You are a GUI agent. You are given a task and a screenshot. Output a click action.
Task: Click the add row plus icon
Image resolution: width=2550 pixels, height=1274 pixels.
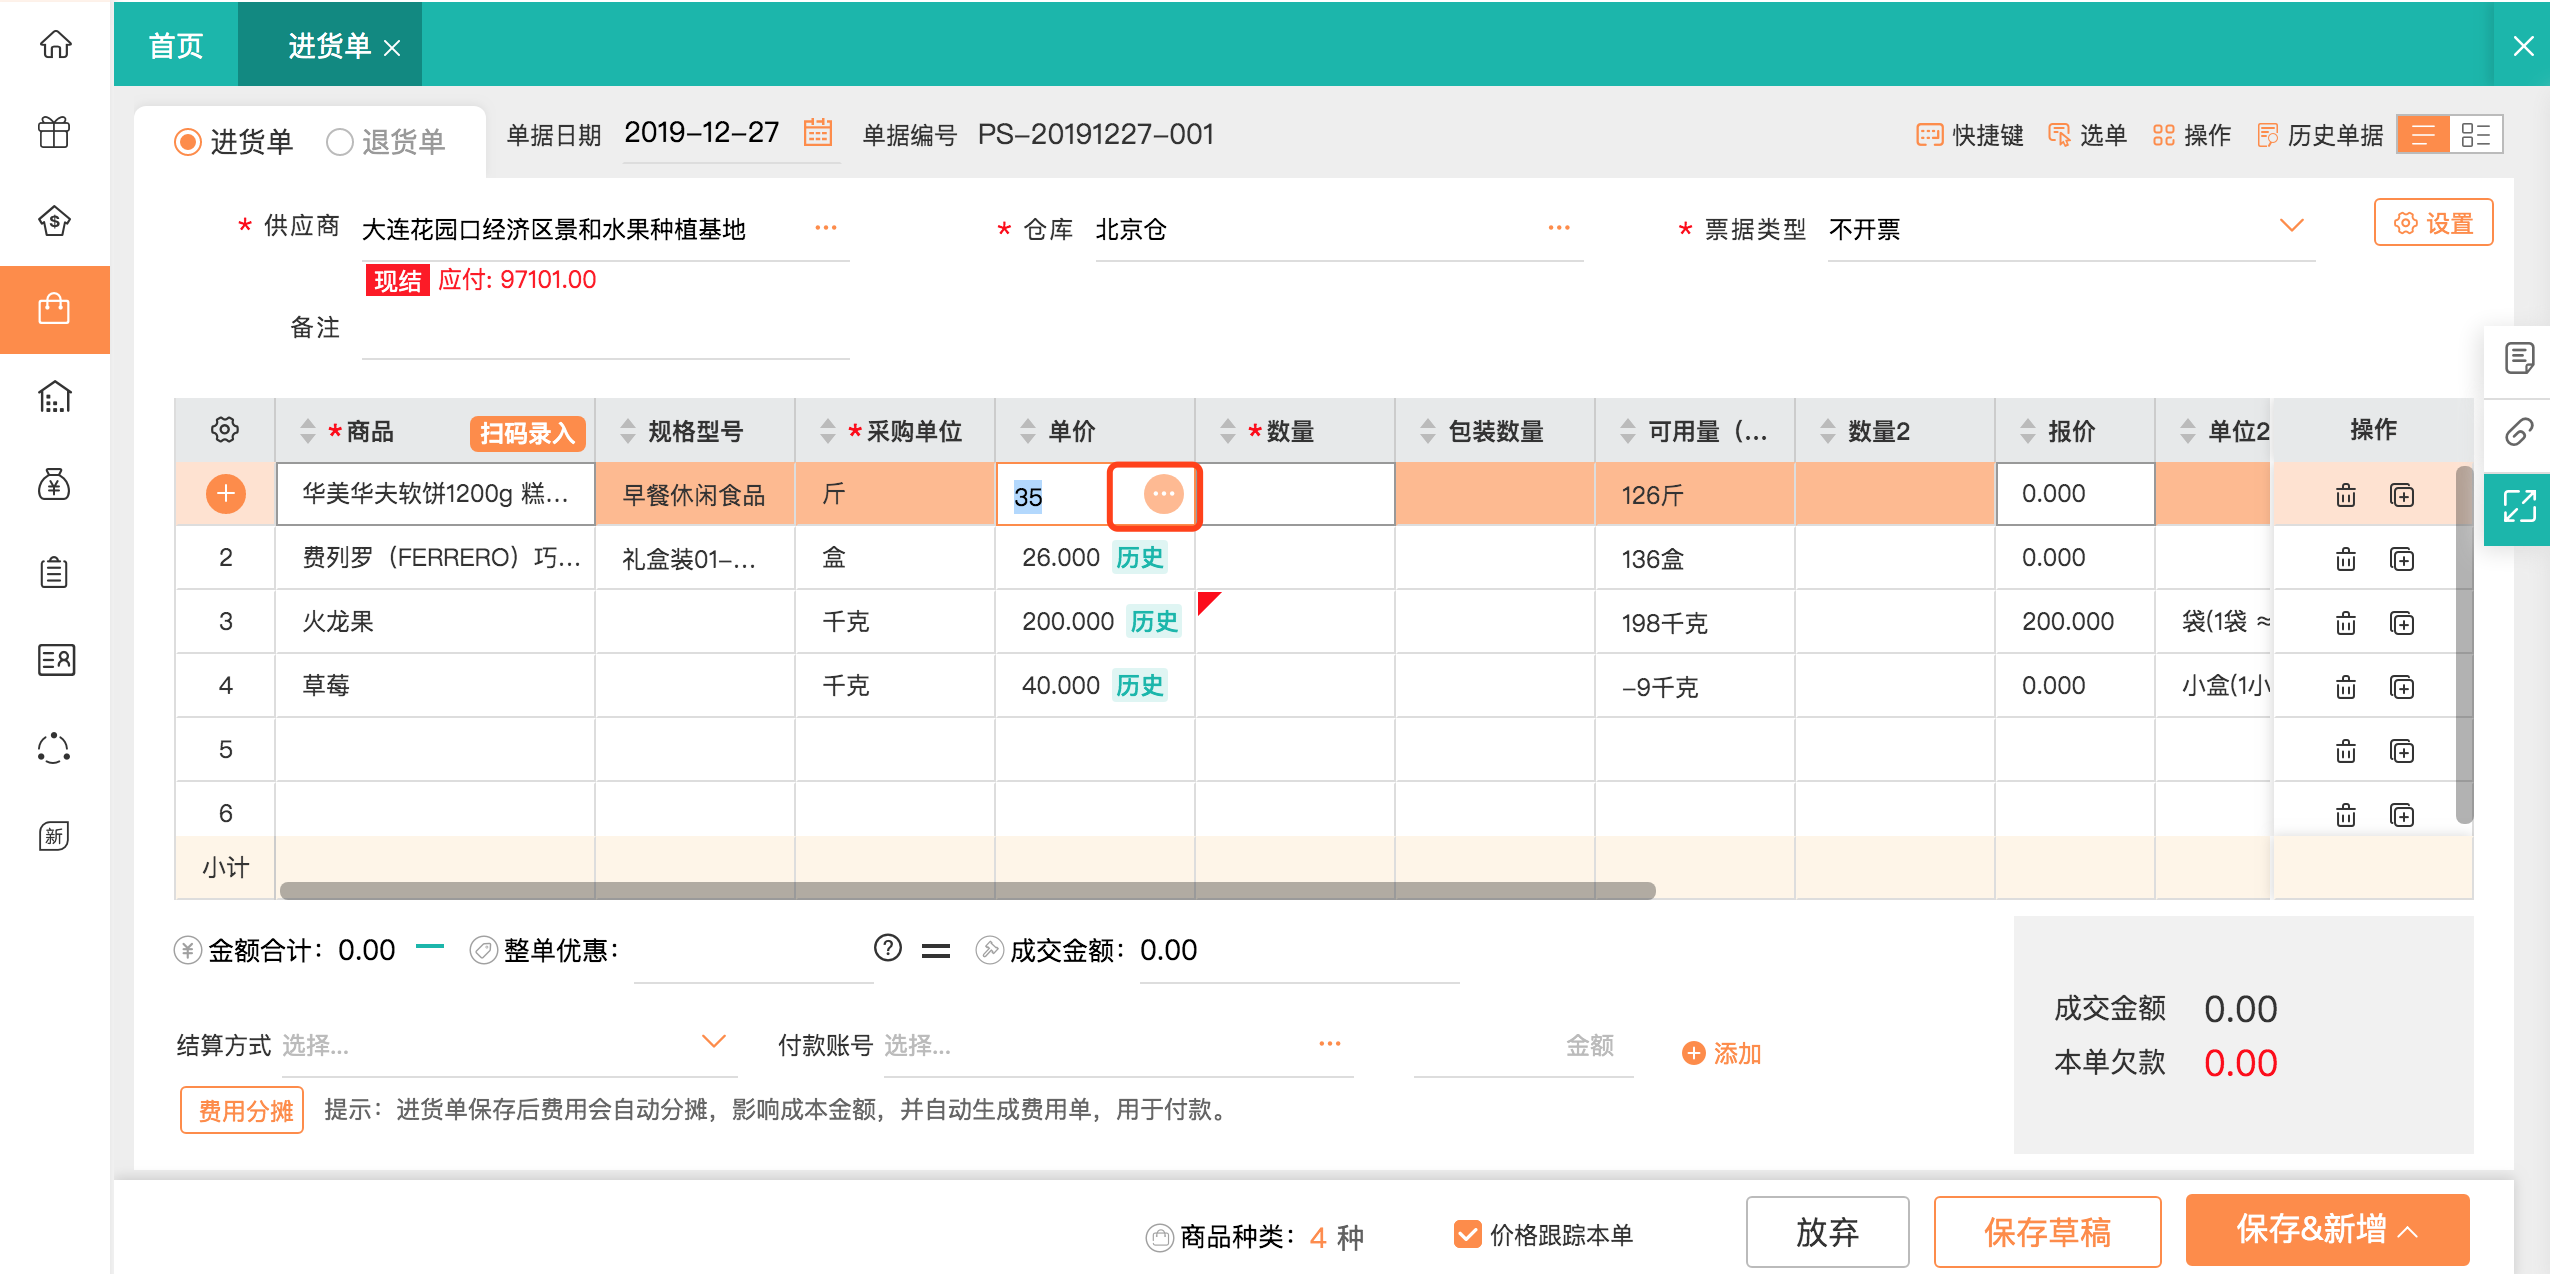(x=224, y=495)
